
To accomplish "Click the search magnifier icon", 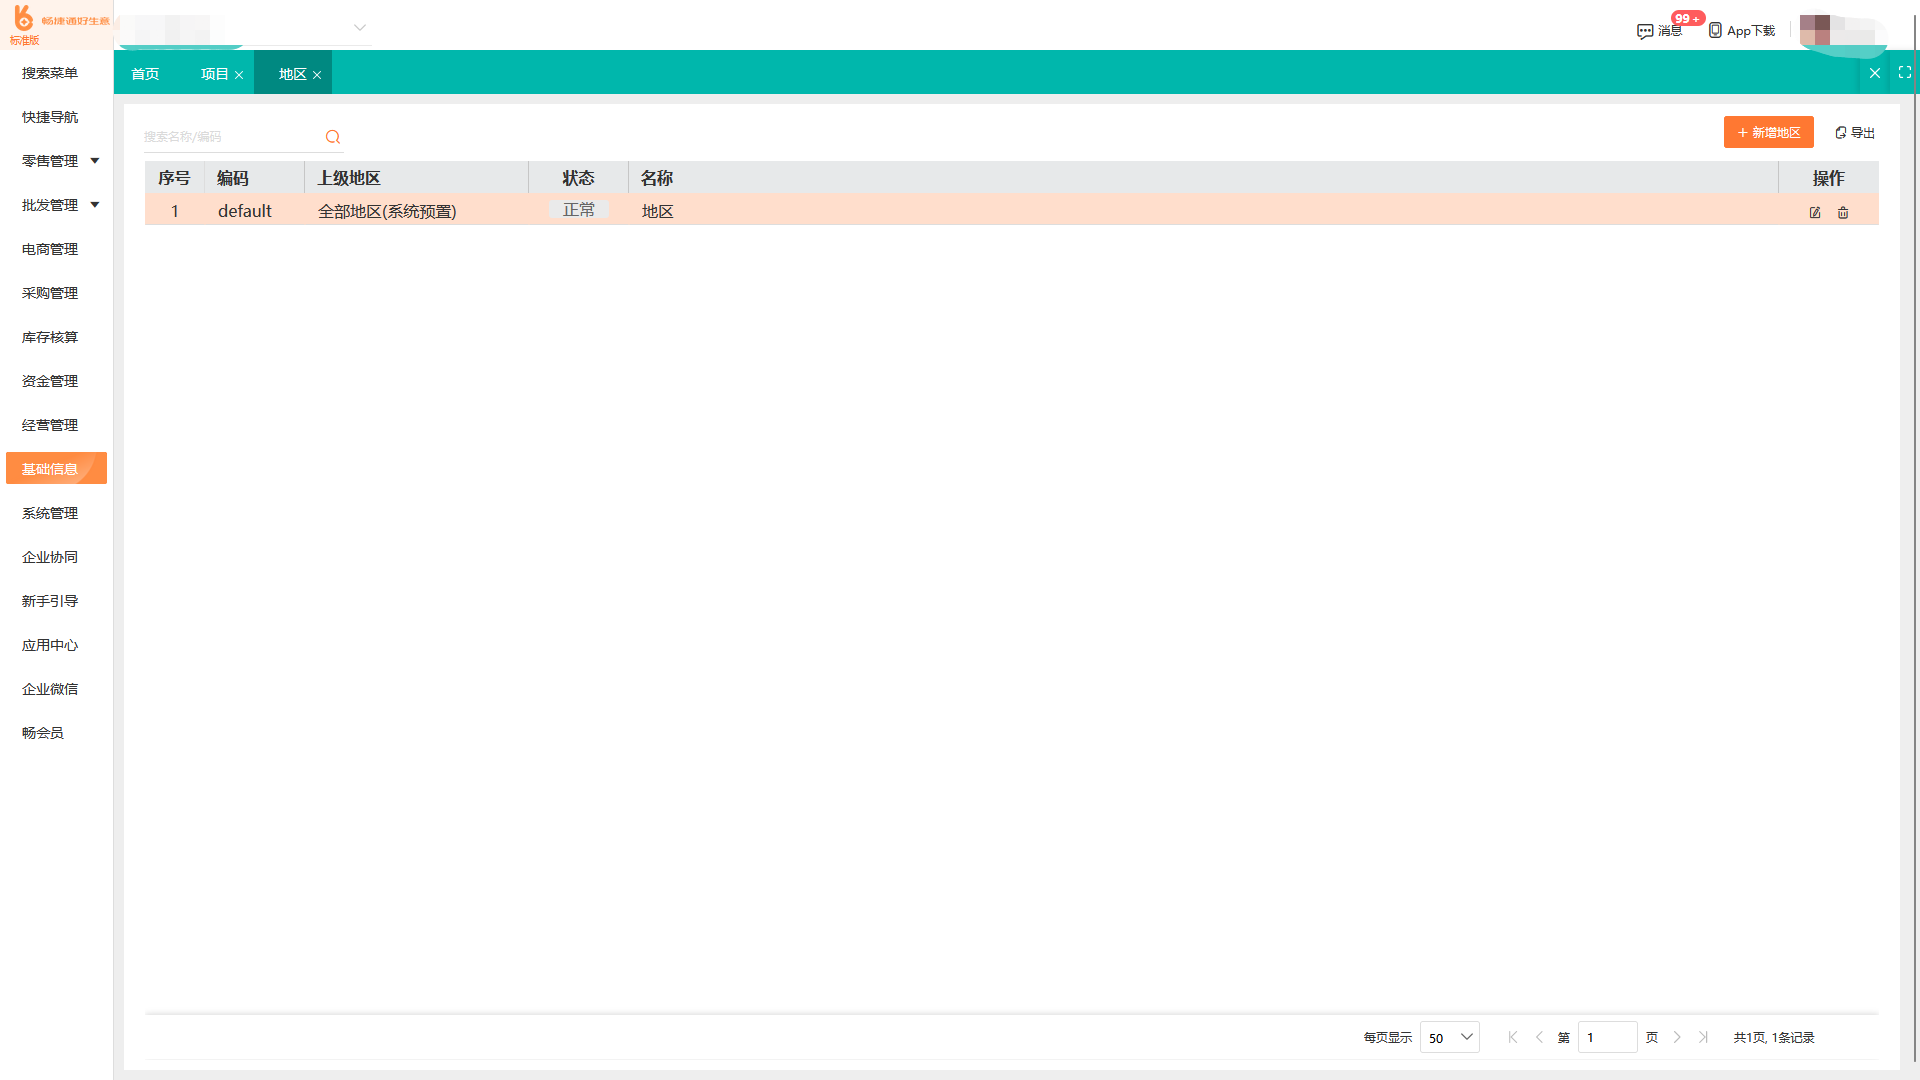I will (x=334, y=137).
